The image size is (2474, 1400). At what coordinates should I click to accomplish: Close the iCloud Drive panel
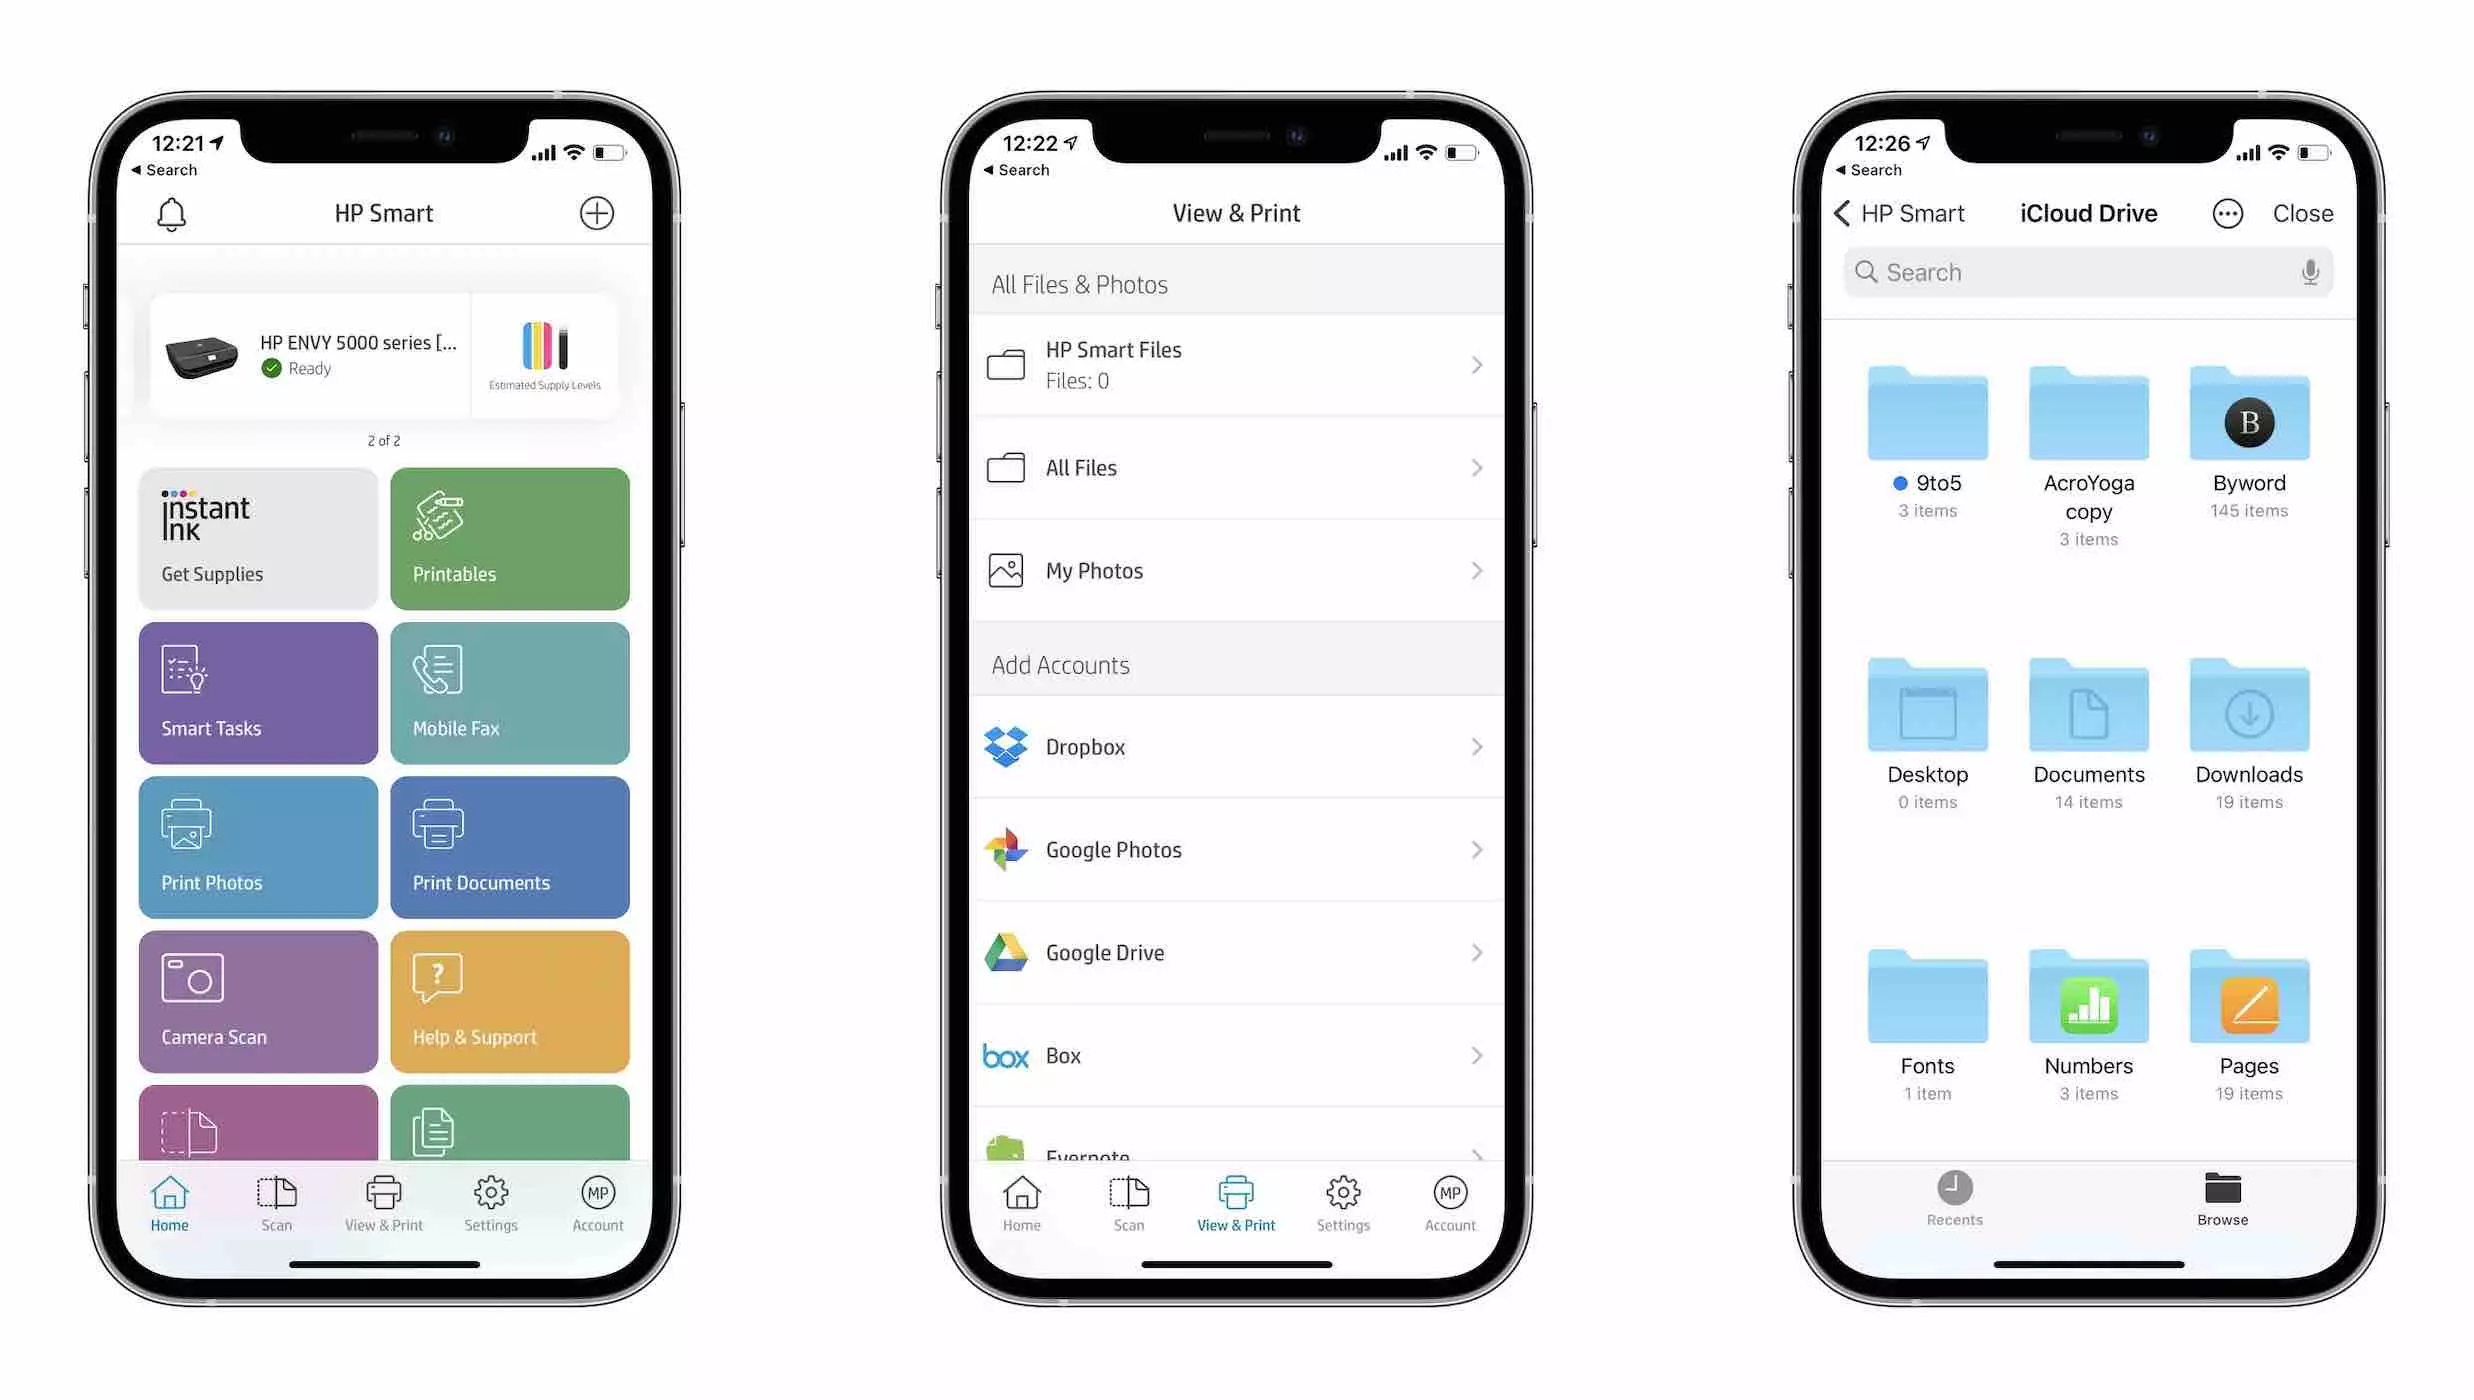point(2302,212)
